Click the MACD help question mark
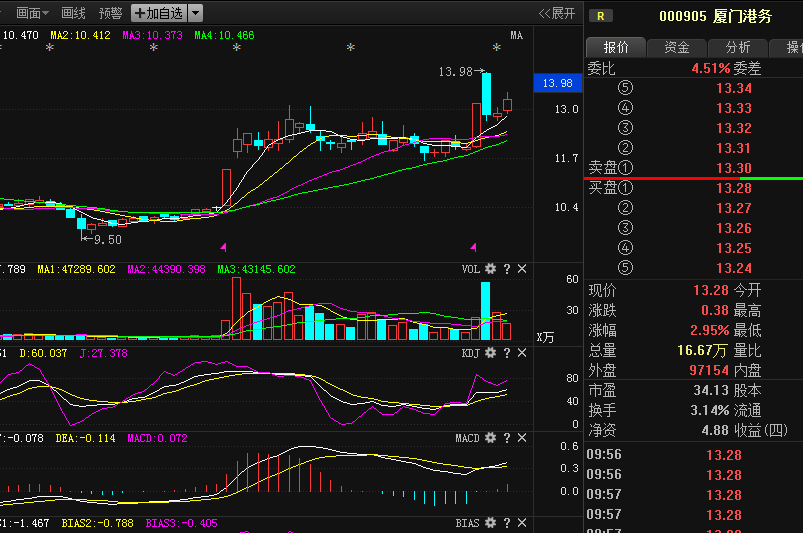 (507, 438)
